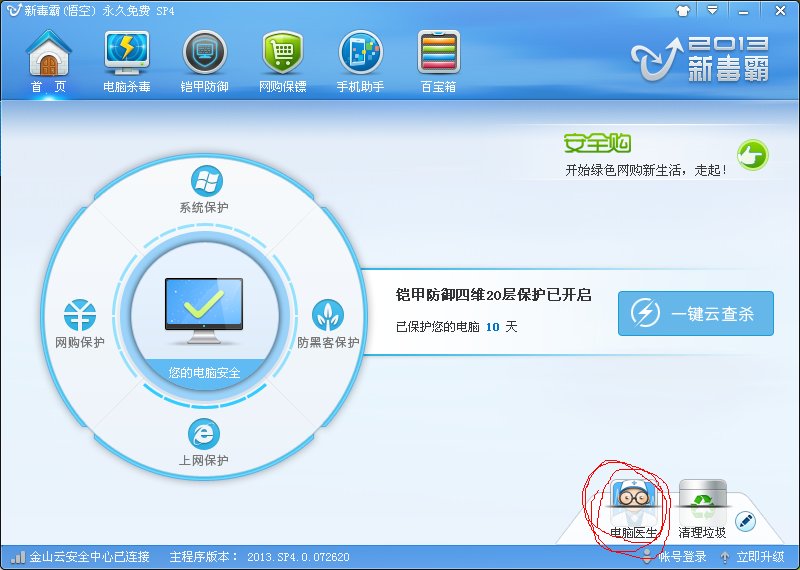The image size is (800, 570).
Task: Click the central 您的电脑安全 monitor status
Action: (204, 308)
